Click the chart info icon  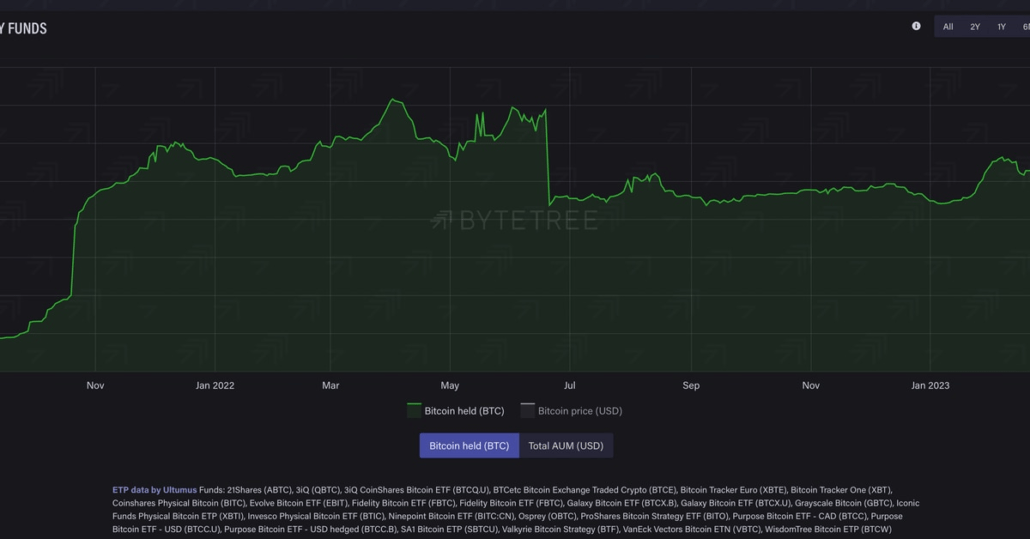tap(916, 26)
